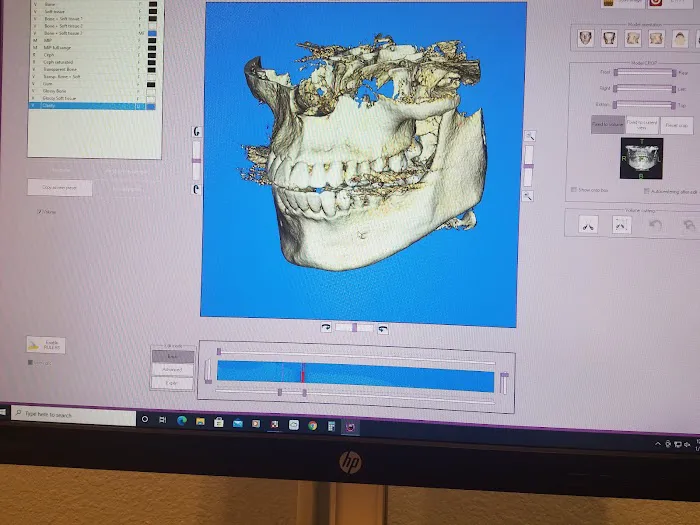700x525 pixels.
Task: Click the Fixed to volume button
Action: pos(606,124)
